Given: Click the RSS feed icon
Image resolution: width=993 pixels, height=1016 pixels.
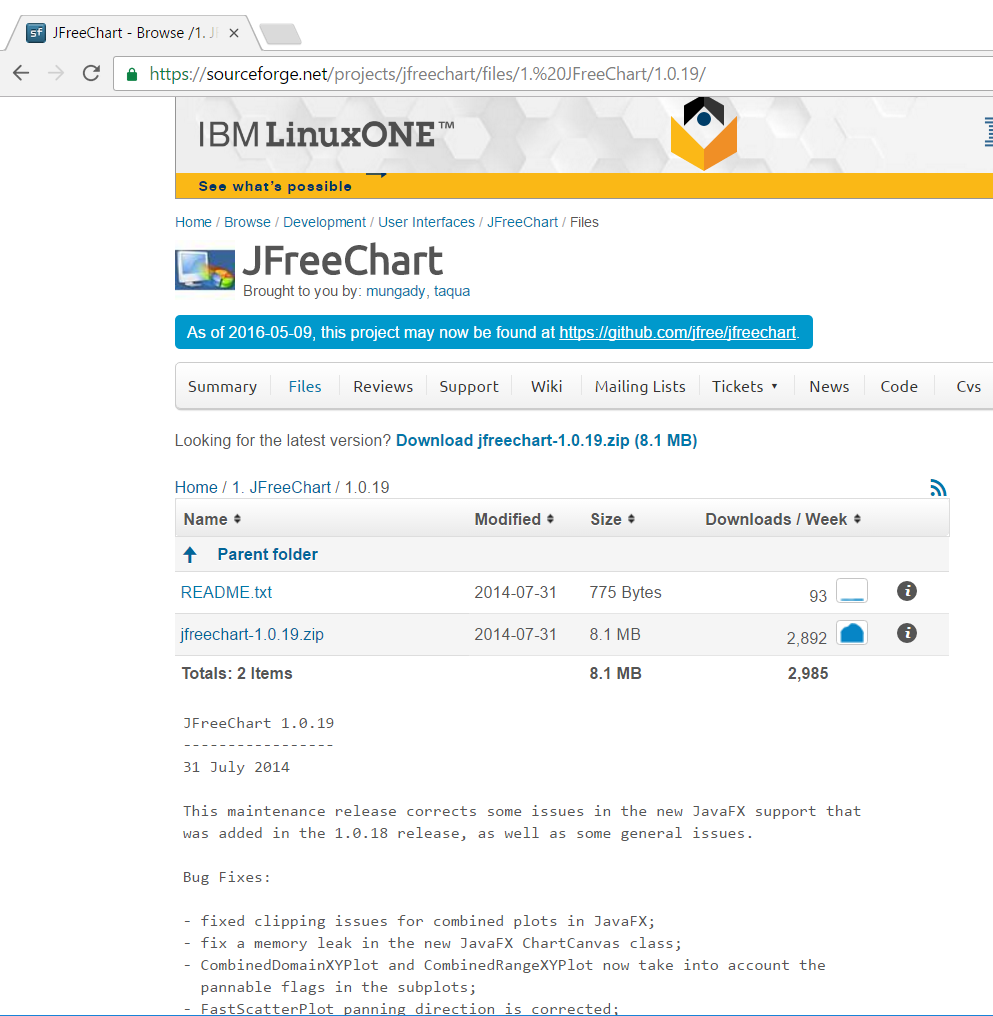Looking at the screenshot, I should pos(937,488).
